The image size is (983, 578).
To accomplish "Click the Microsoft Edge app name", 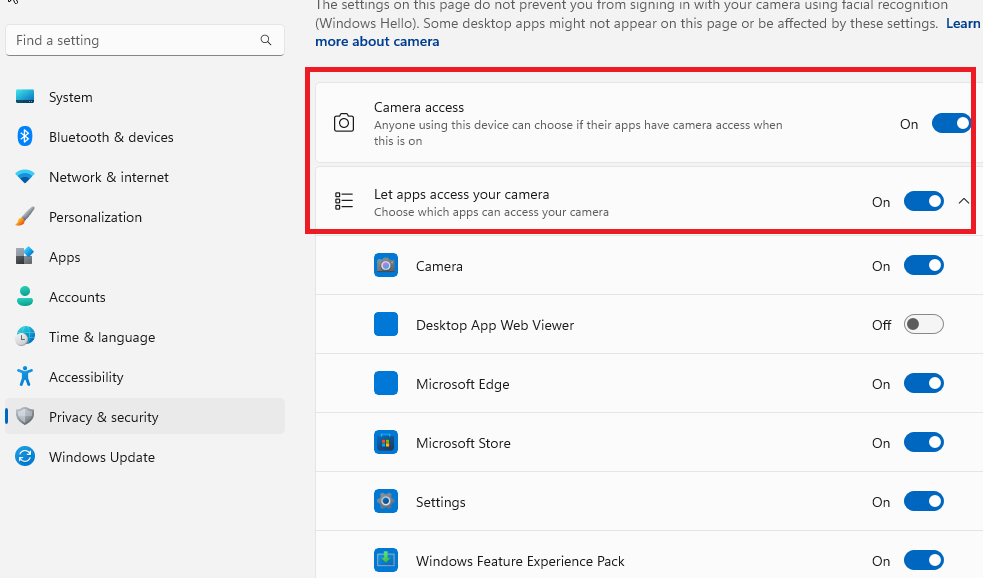I will coord(463,384).
